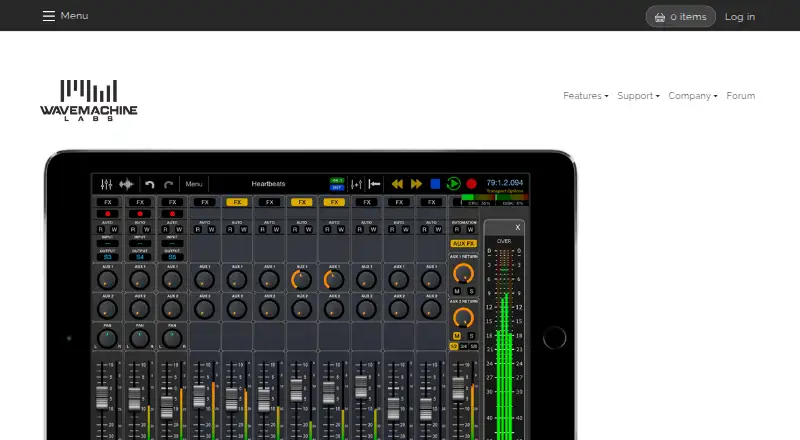Open FX on the S5 output channel
Screen dimensions: 800x440
coord(172,202)
